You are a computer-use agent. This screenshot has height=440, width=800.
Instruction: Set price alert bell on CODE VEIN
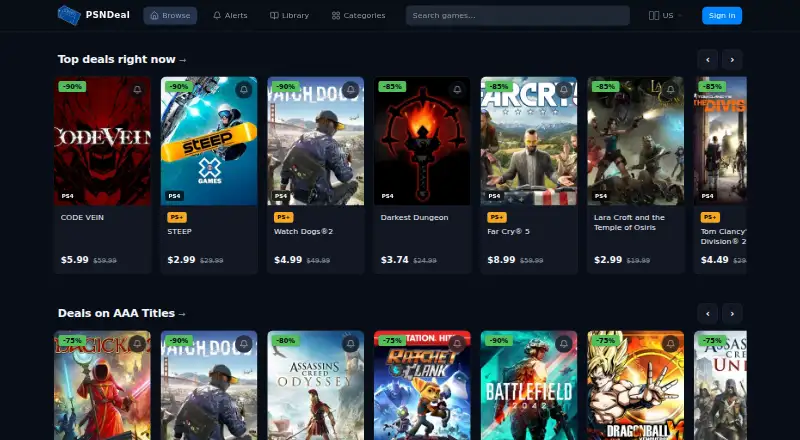pyautogui.click(x=137, y=90)
